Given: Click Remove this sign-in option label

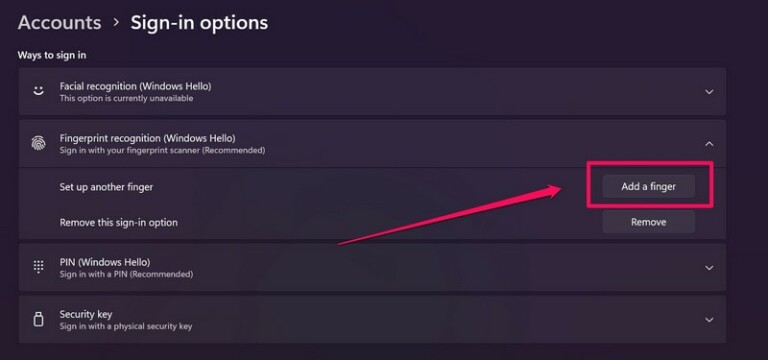Looking at the screenshot, I should (119, 222).
